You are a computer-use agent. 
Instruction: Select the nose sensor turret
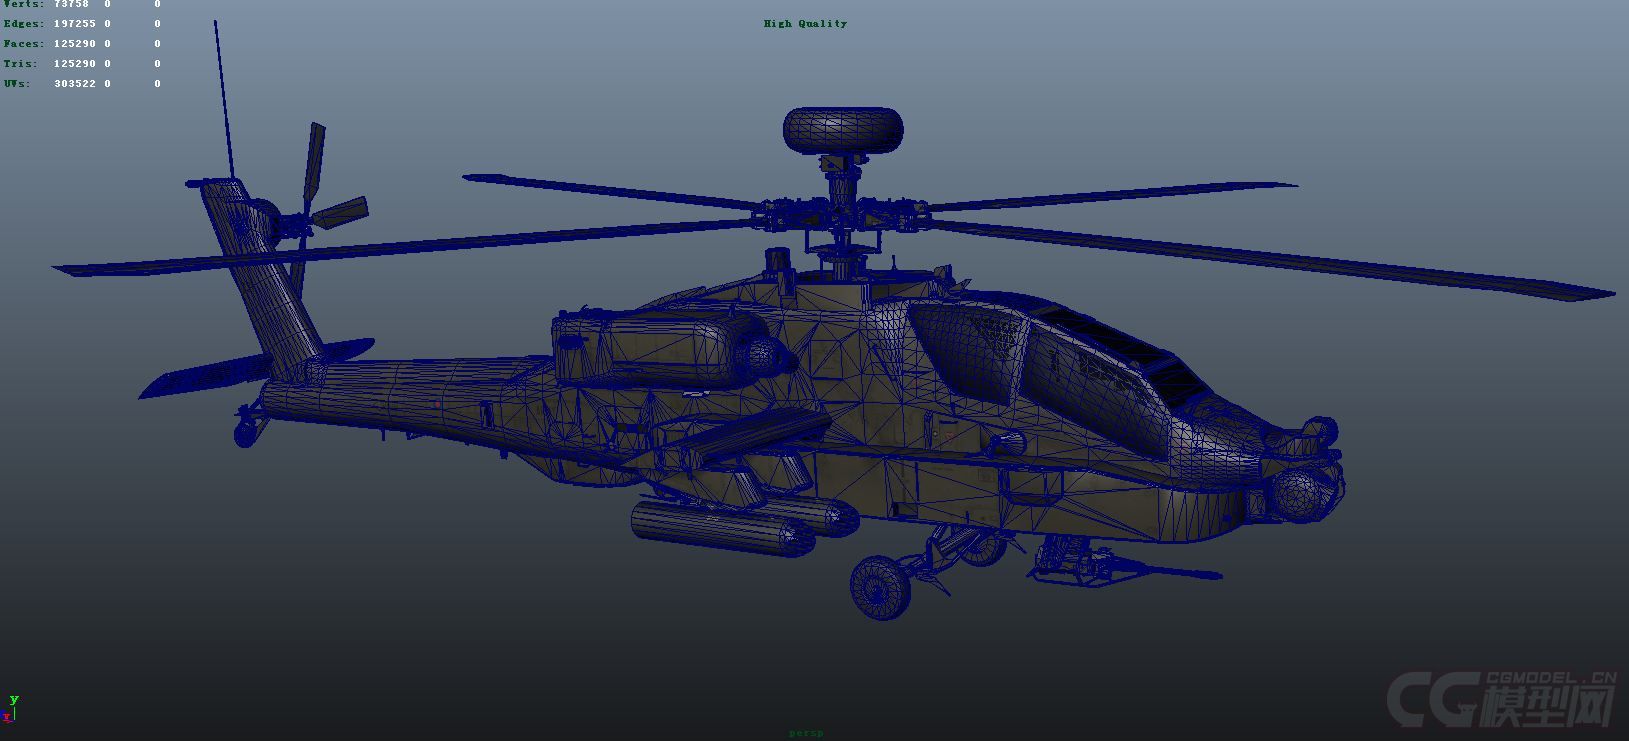click(1297, 492)
